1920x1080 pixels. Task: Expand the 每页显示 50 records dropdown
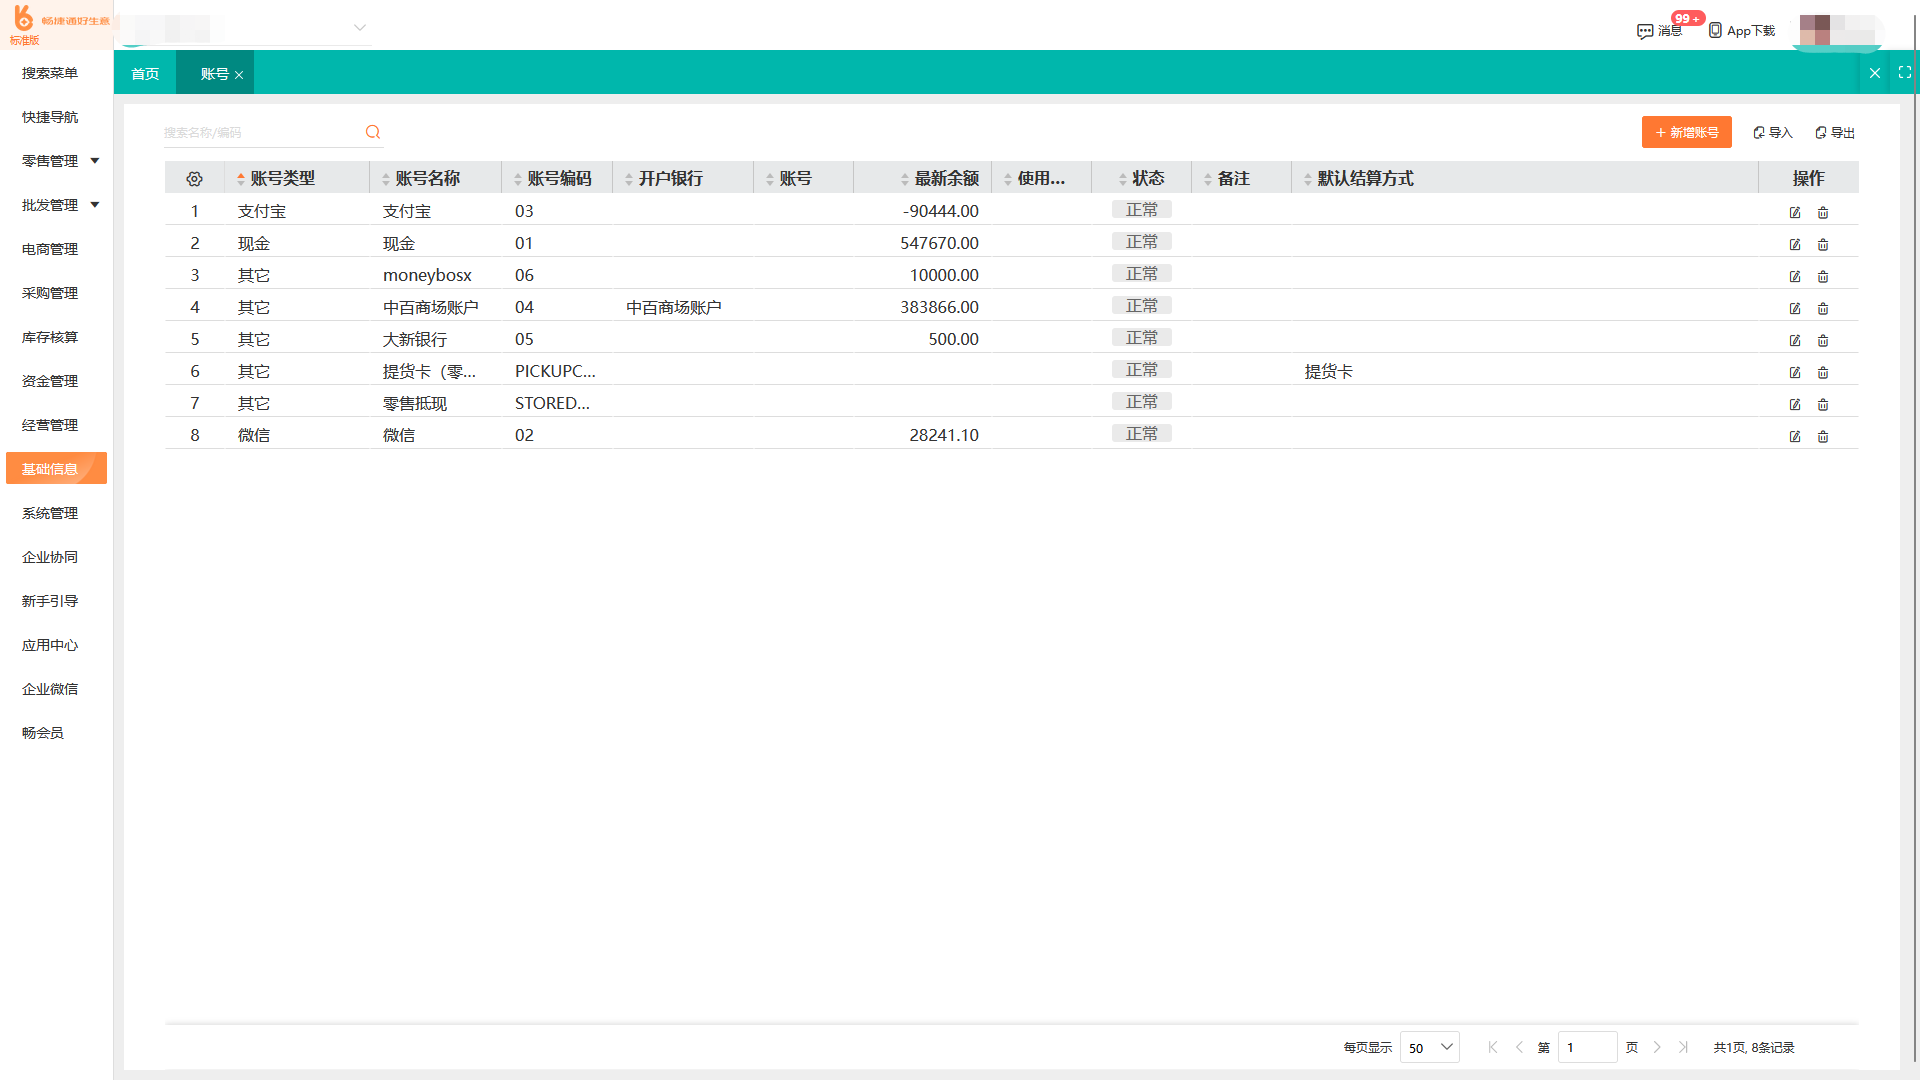(x=1428, y=1046)
